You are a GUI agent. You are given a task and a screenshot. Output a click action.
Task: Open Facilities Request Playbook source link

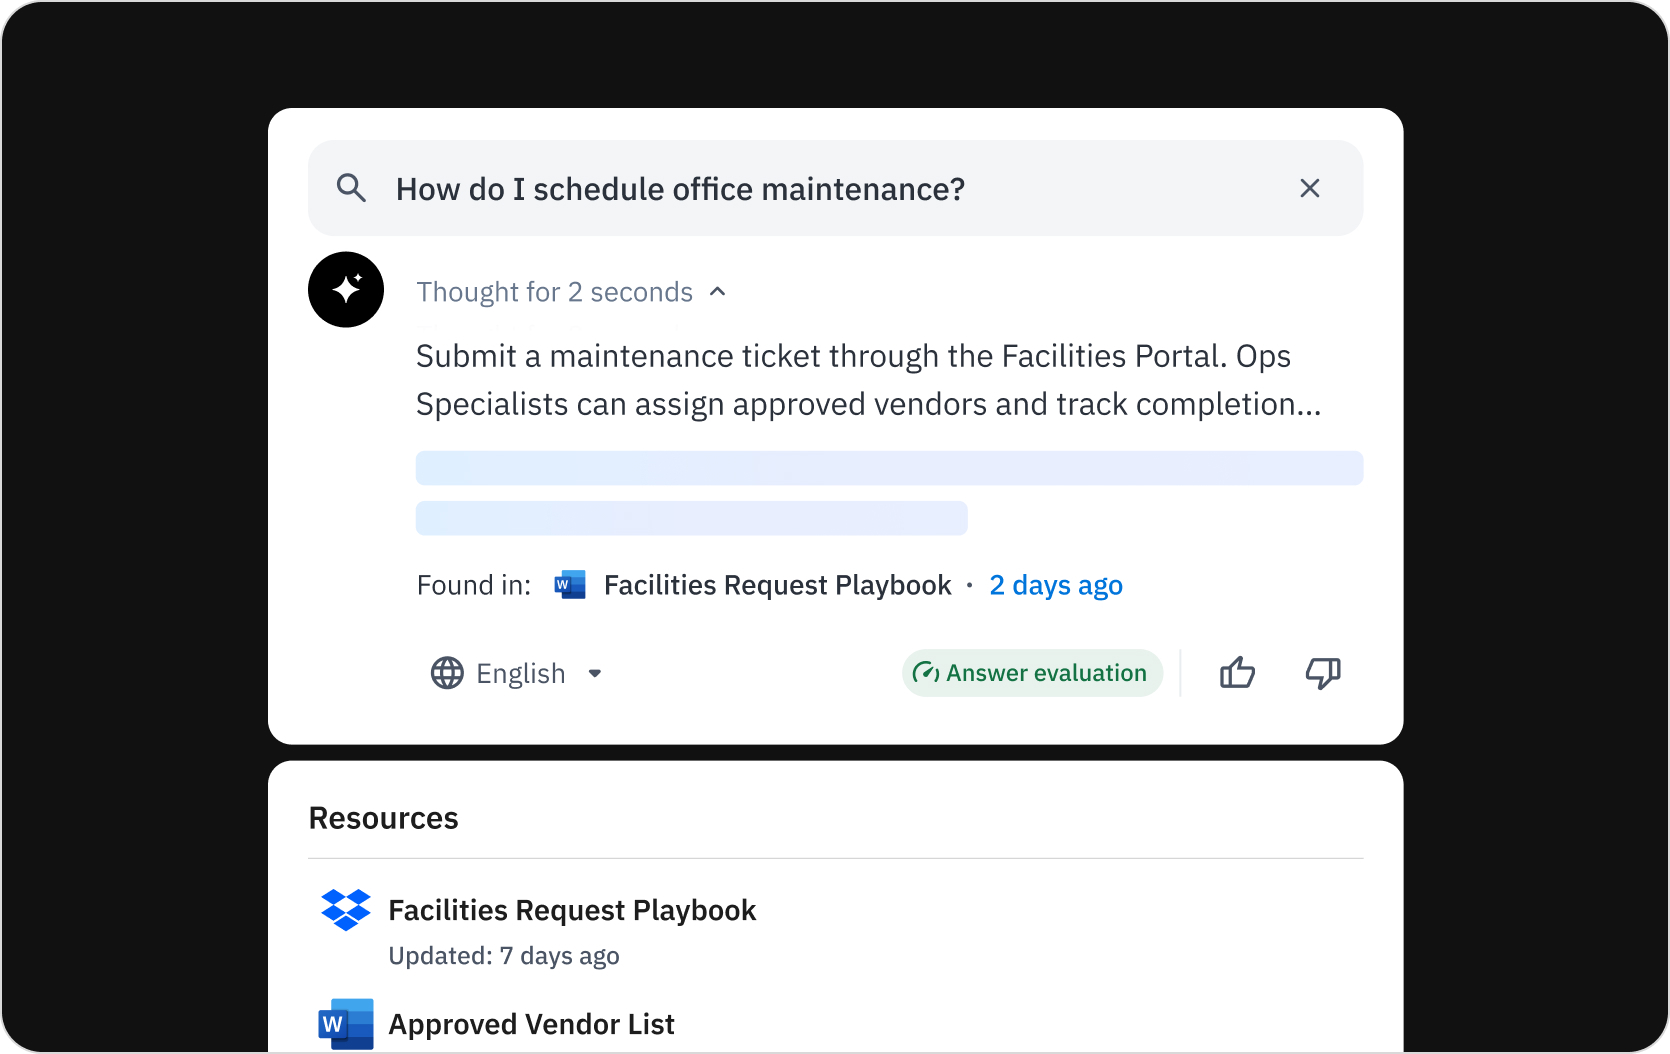(777, 585)
